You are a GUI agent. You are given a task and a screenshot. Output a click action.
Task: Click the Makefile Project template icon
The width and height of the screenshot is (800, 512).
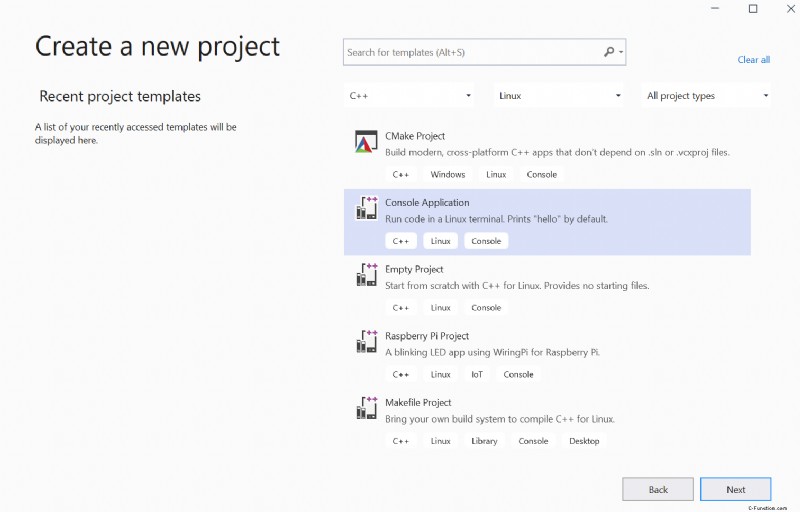click(365, 408)
